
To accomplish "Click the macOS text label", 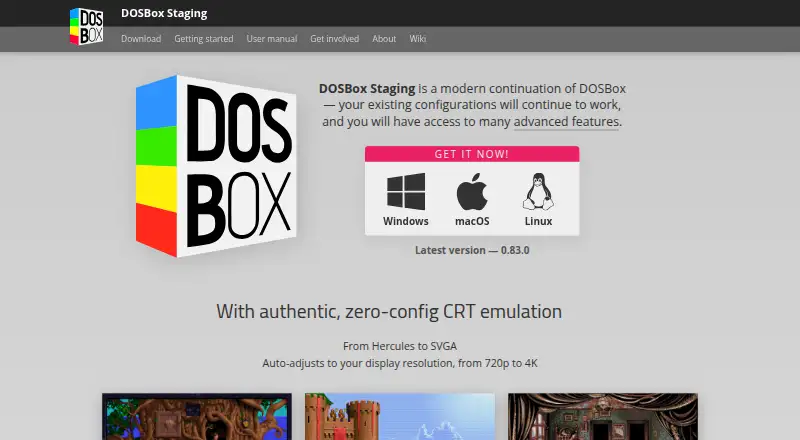I will pos(472,221).
